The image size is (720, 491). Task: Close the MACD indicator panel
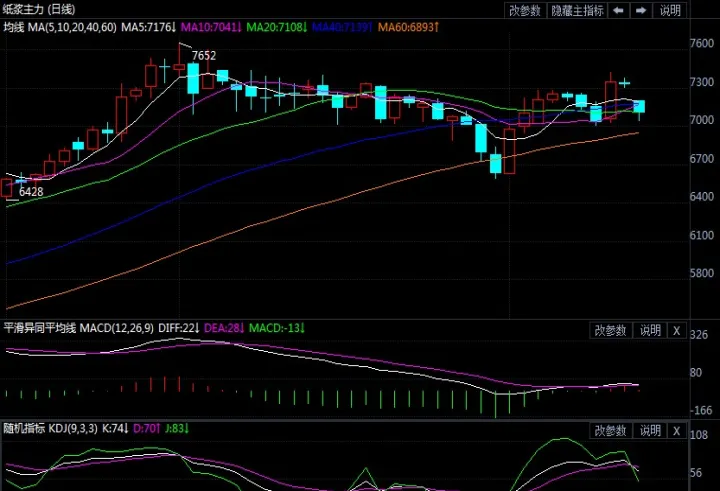[675, 330]
